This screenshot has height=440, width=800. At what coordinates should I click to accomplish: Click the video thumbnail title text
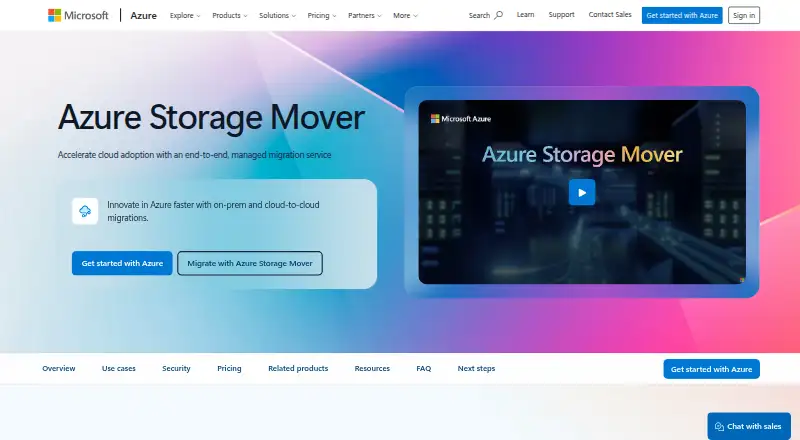pos(582,154)
